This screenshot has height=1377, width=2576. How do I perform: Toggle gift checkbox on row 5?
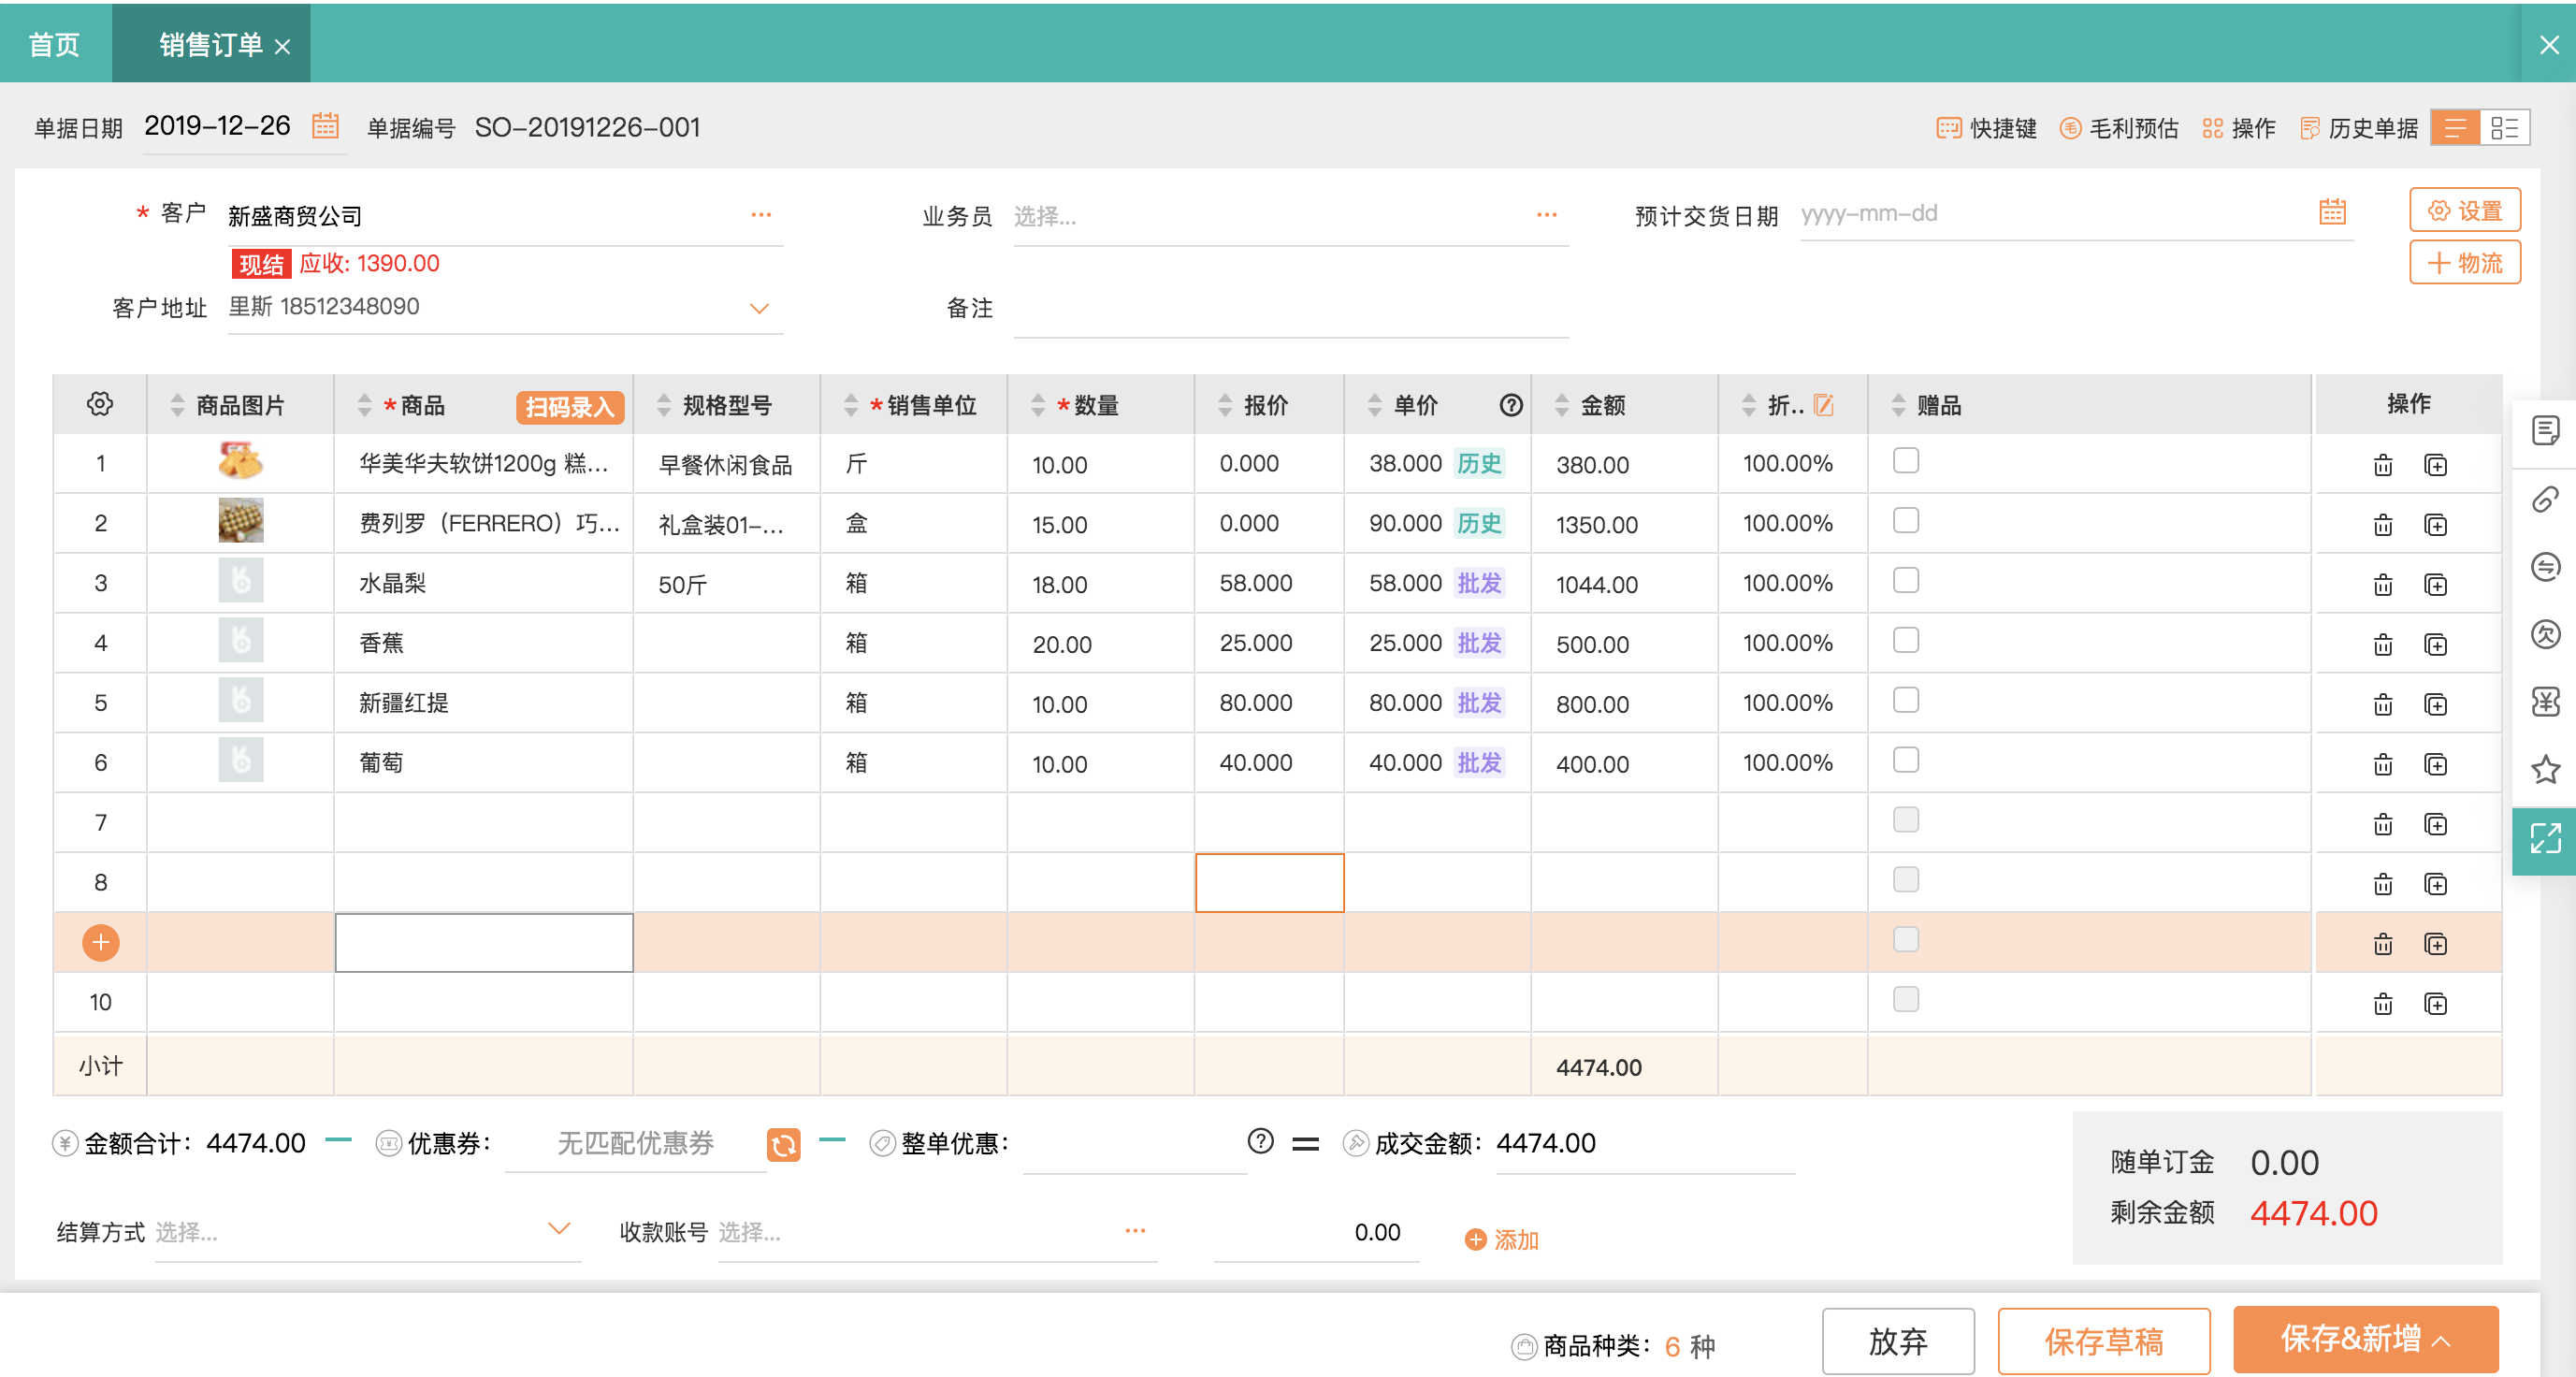(1906, 701)
